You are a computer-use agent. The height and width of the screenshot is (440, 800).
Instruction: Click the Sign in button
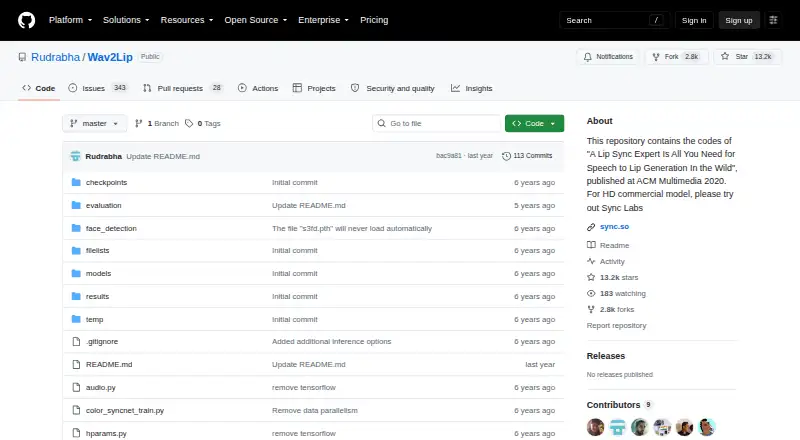pyautogui.click(x=694, y=20)
